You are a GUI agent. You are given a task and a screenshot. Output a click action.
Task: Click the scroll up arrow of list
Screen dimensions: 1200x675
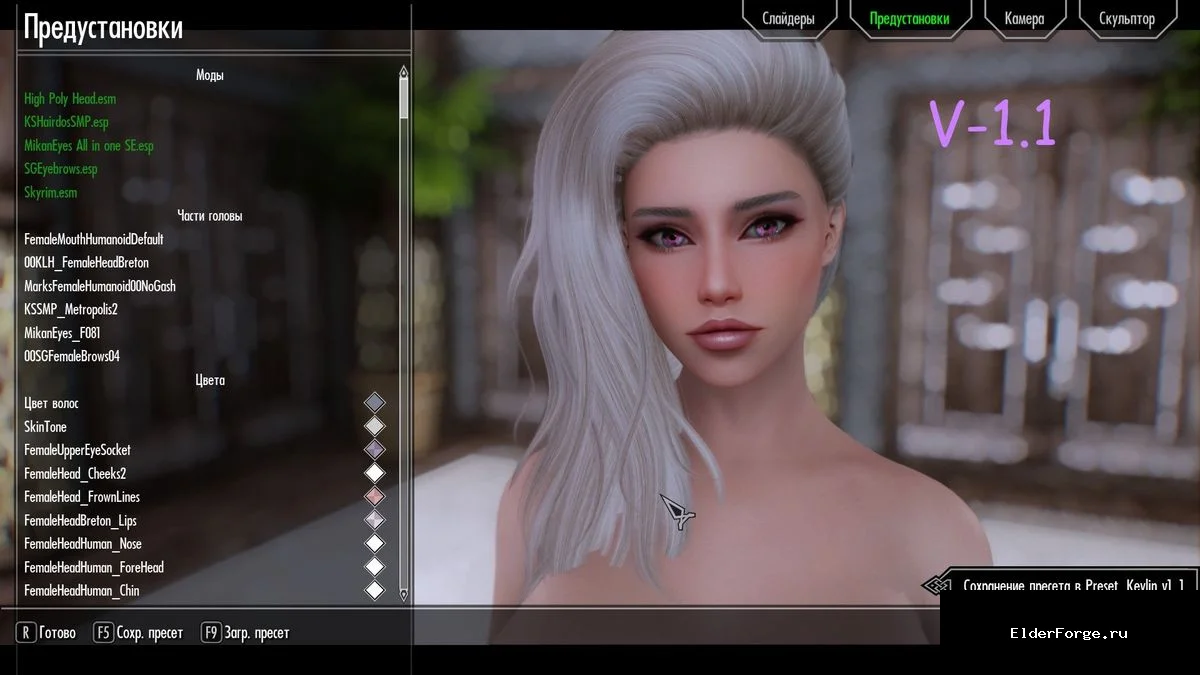click(x=403, y=73)
